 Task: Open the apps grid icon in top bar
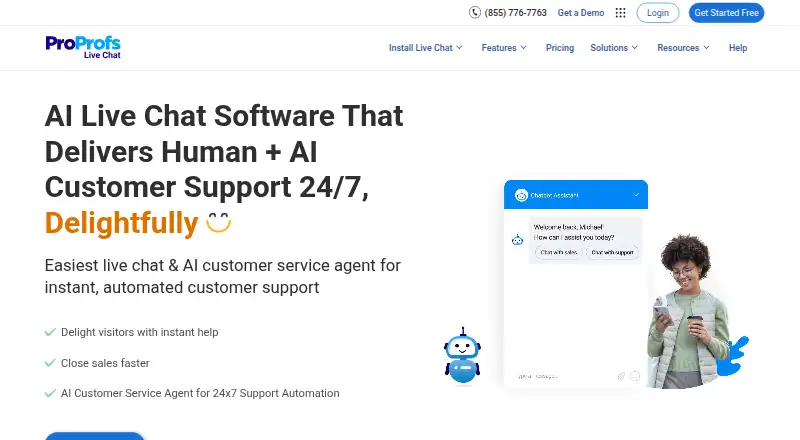[x=620, y=13]
